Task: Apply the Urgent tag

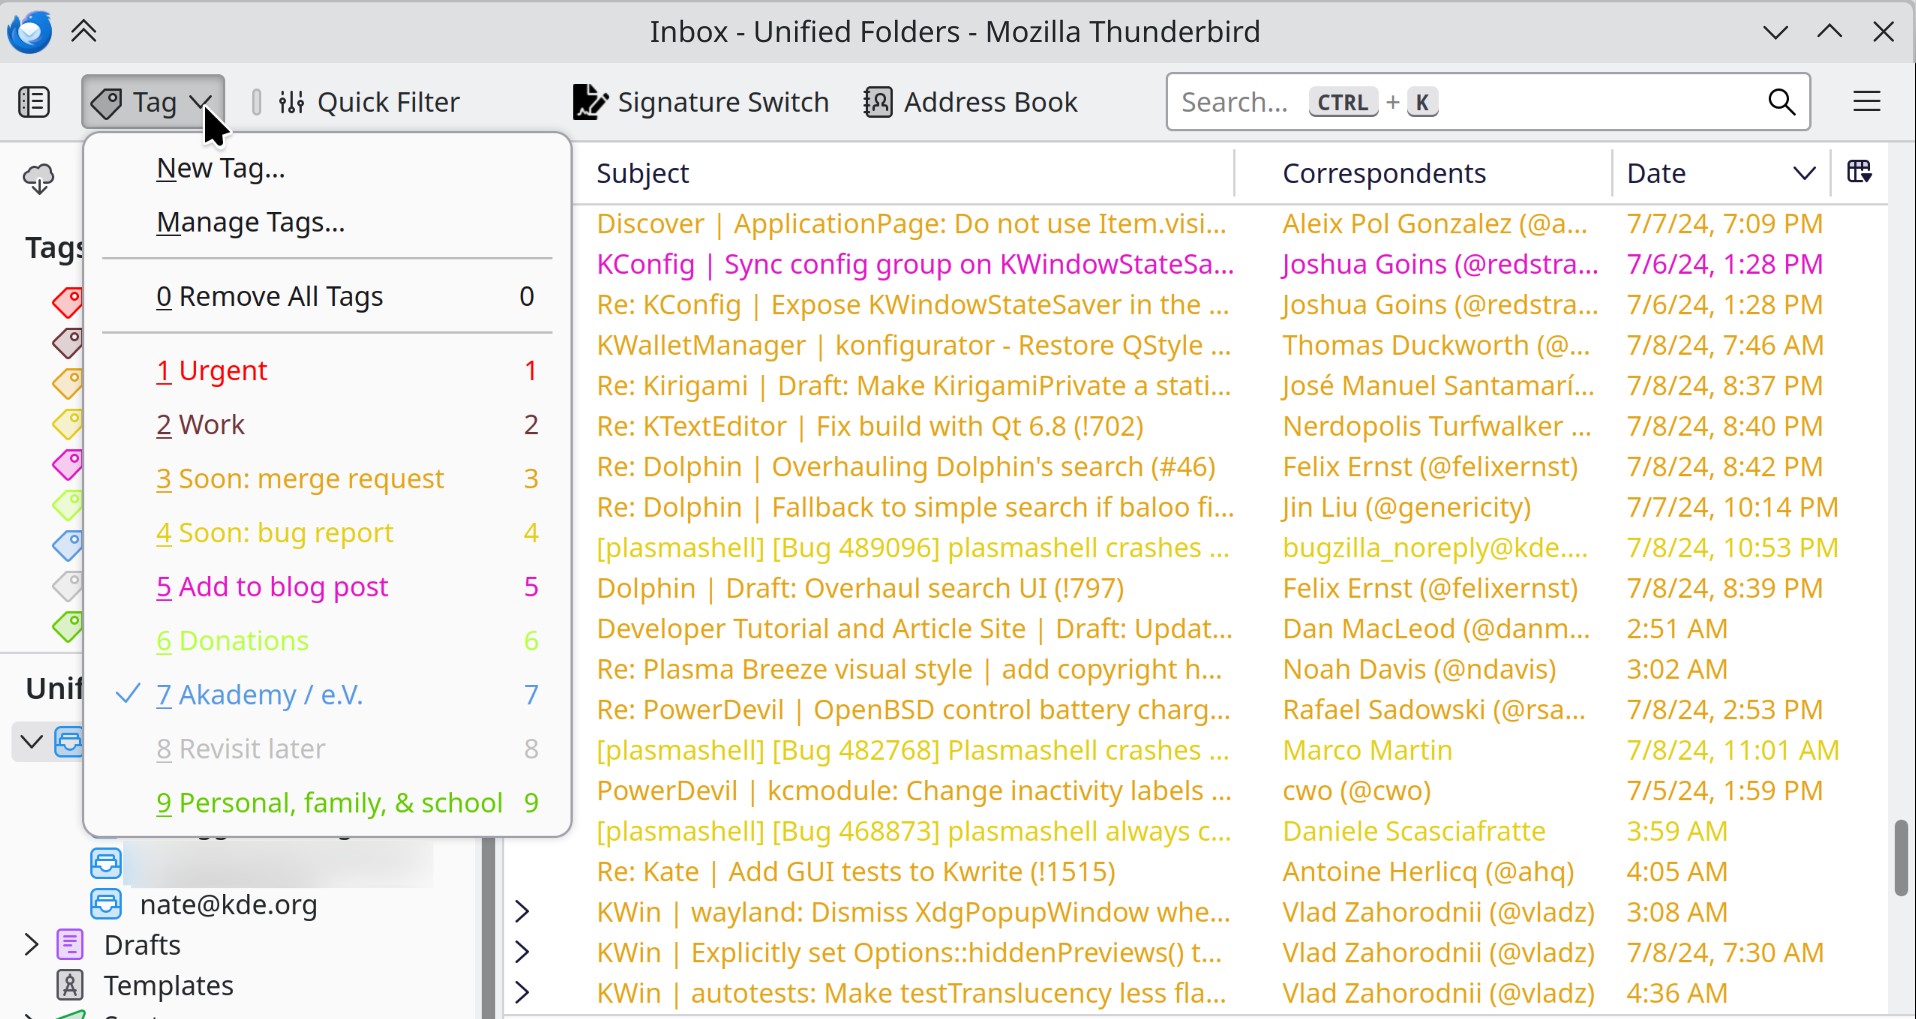Action: click(x=223, y=371)
